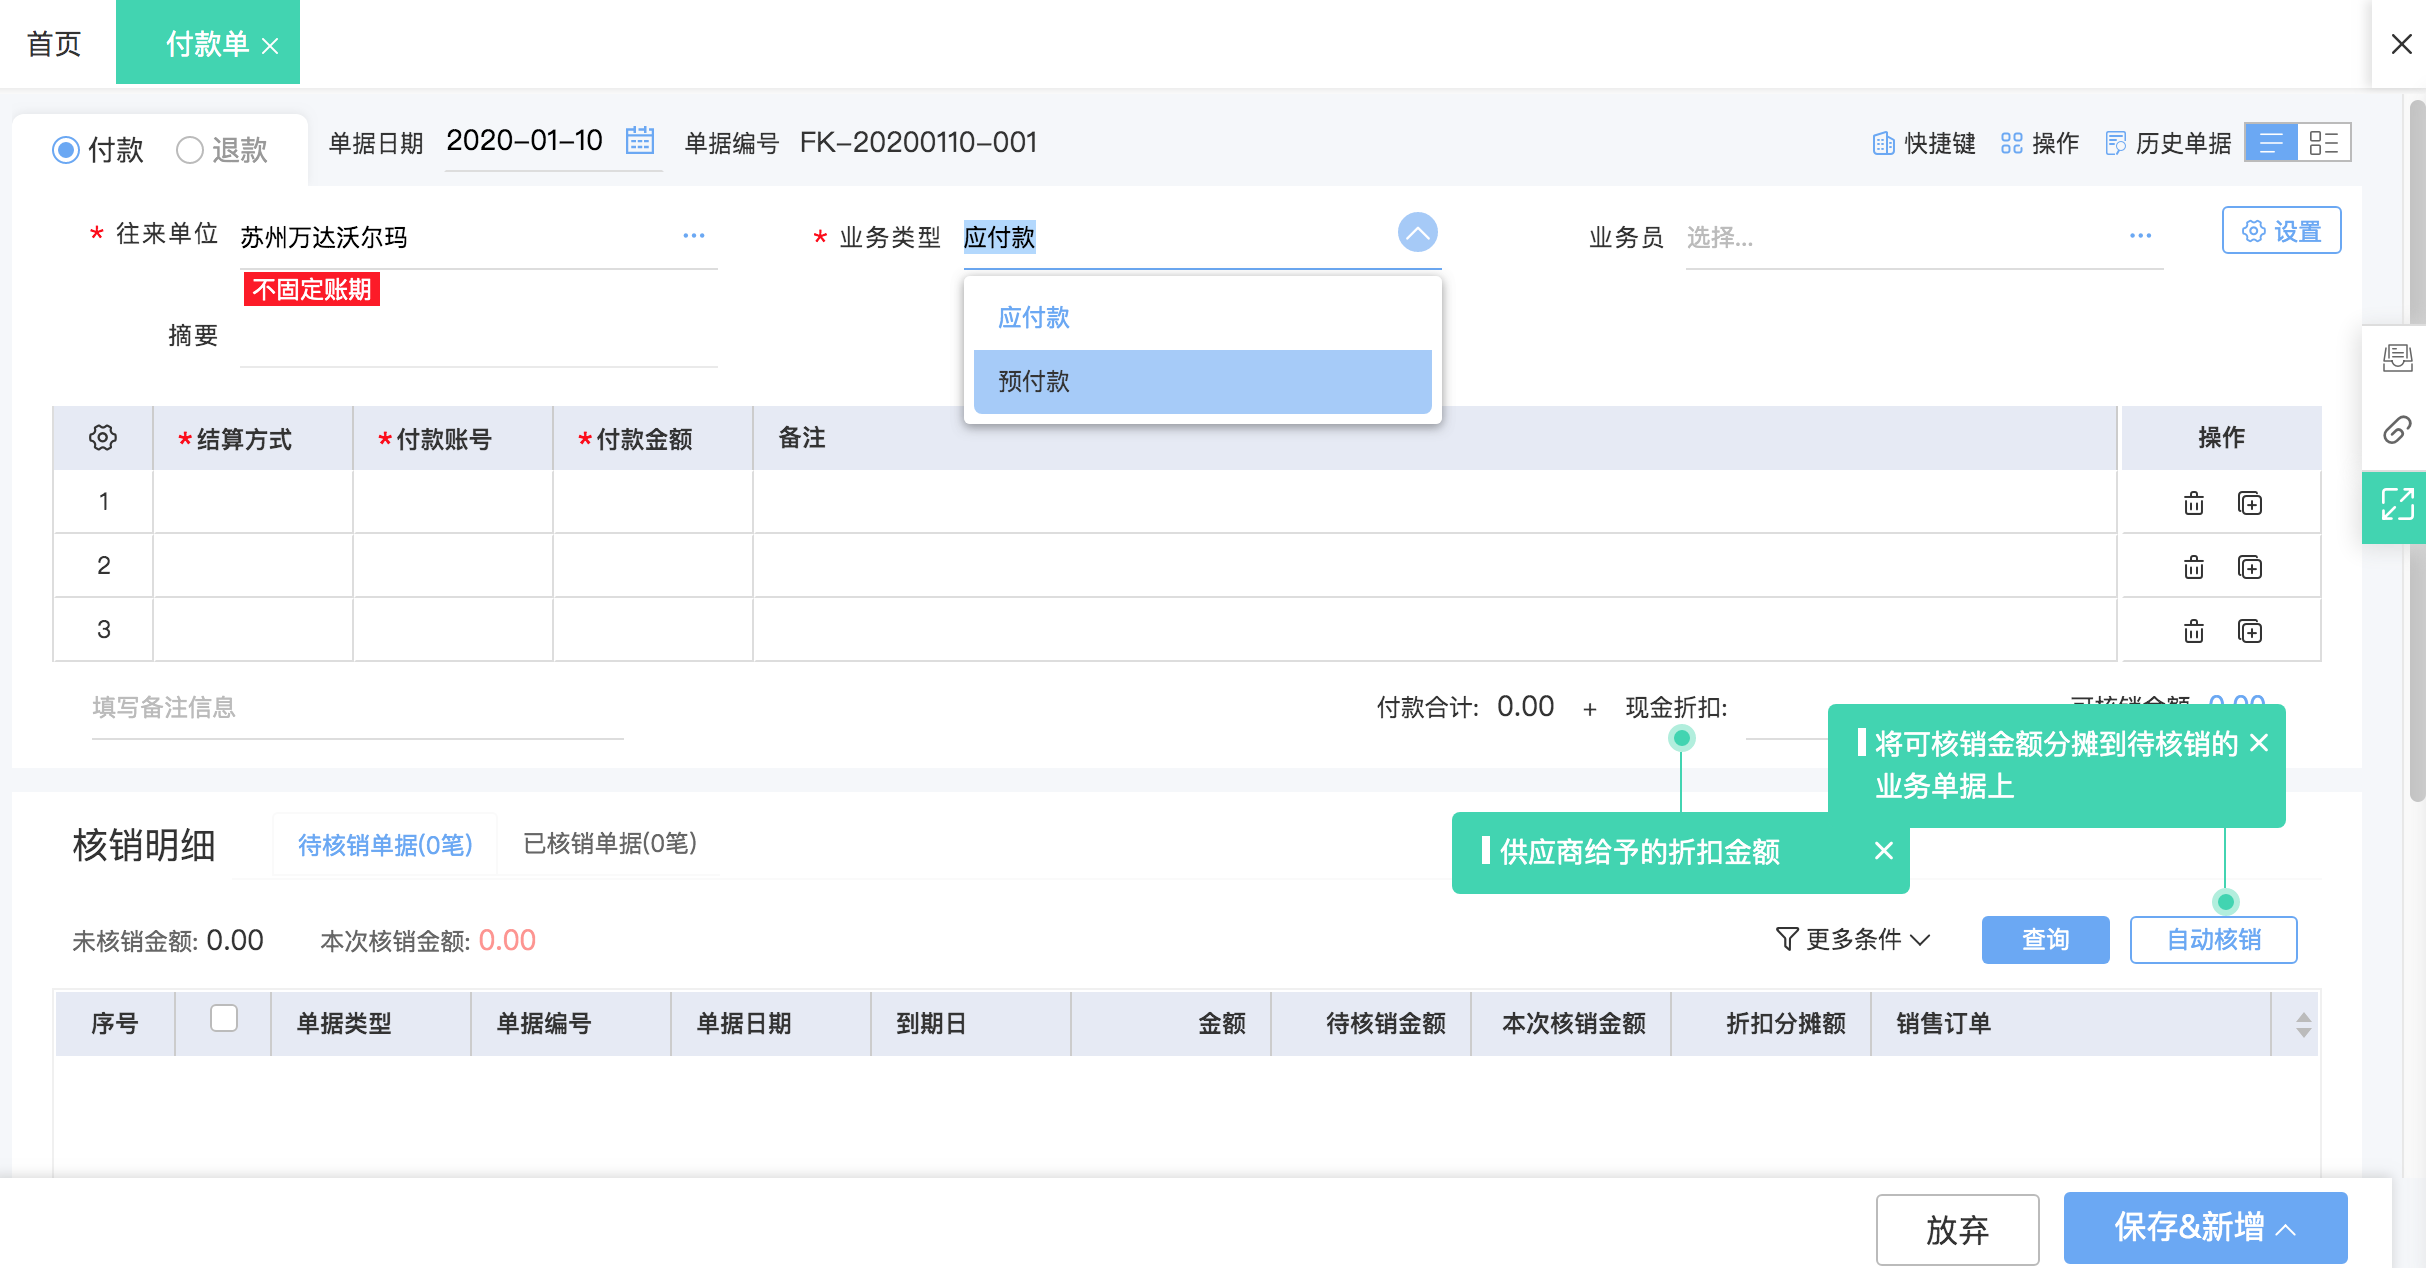Screen dimensions: 2426x1268
Task: Toggle checkbox in 核销明细 table header
Action: click(225, 1021)
